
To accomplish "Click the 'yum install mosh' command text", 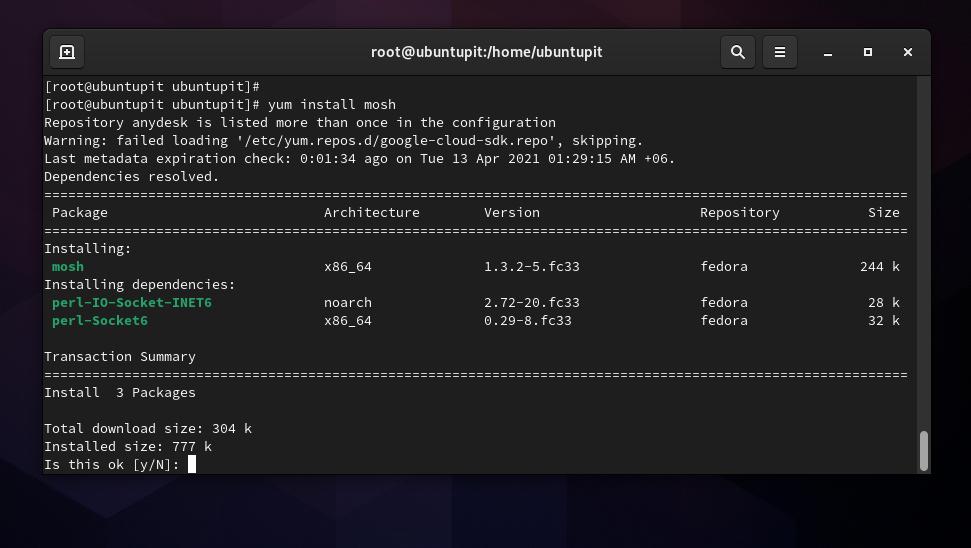I will (x=332, y=105).
